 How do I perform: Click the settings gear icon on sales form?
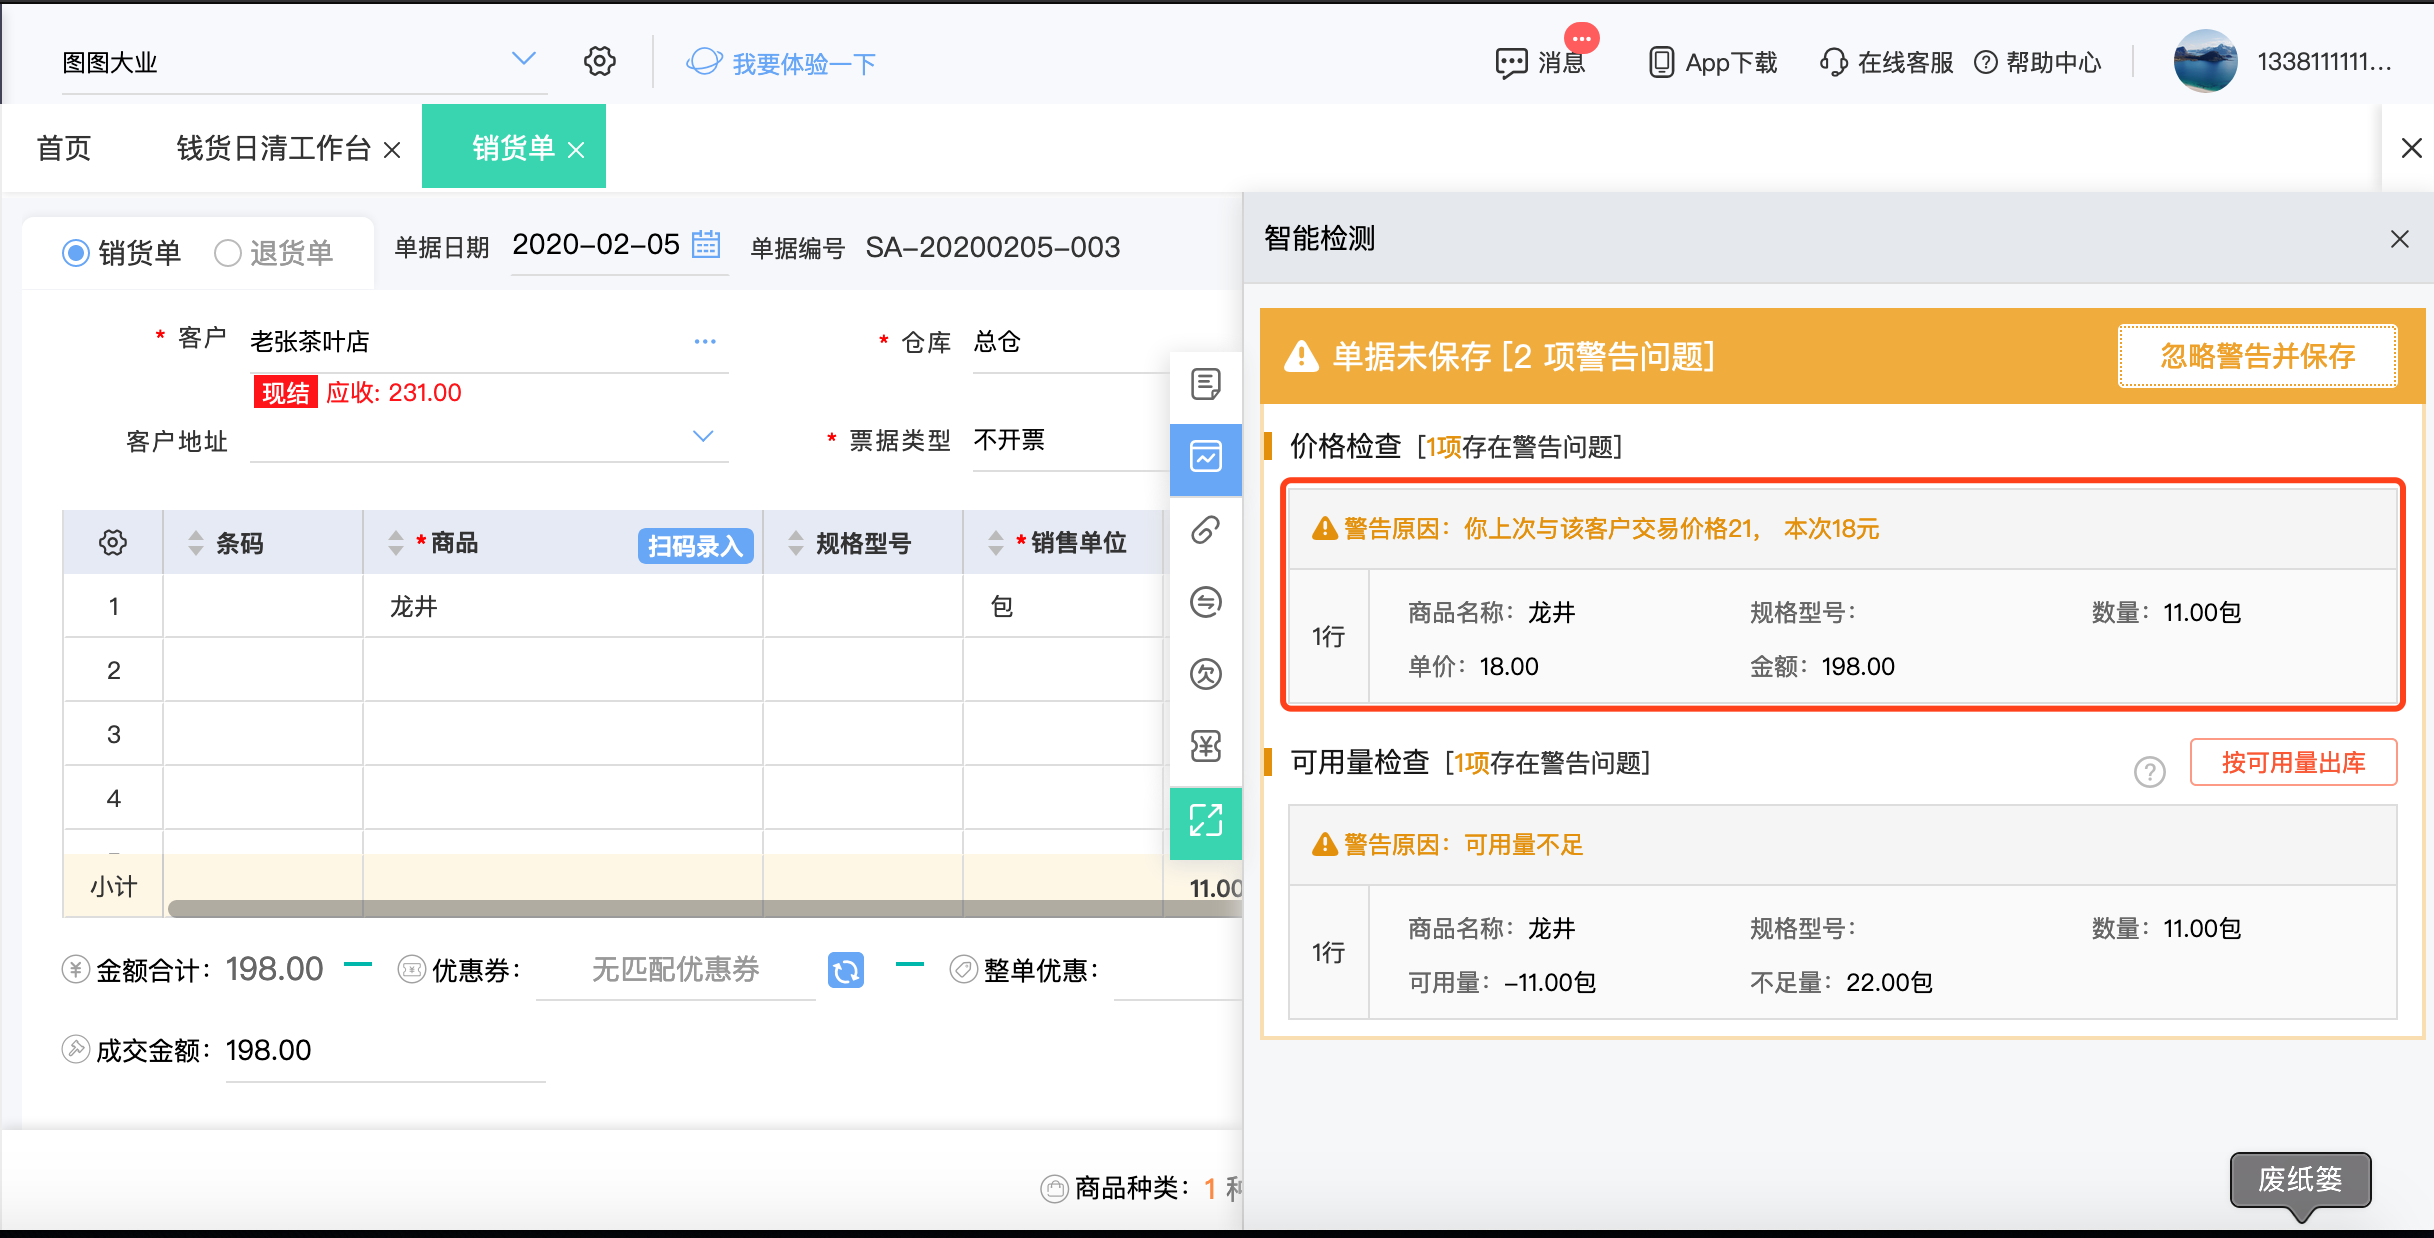[x=114, y=543]
